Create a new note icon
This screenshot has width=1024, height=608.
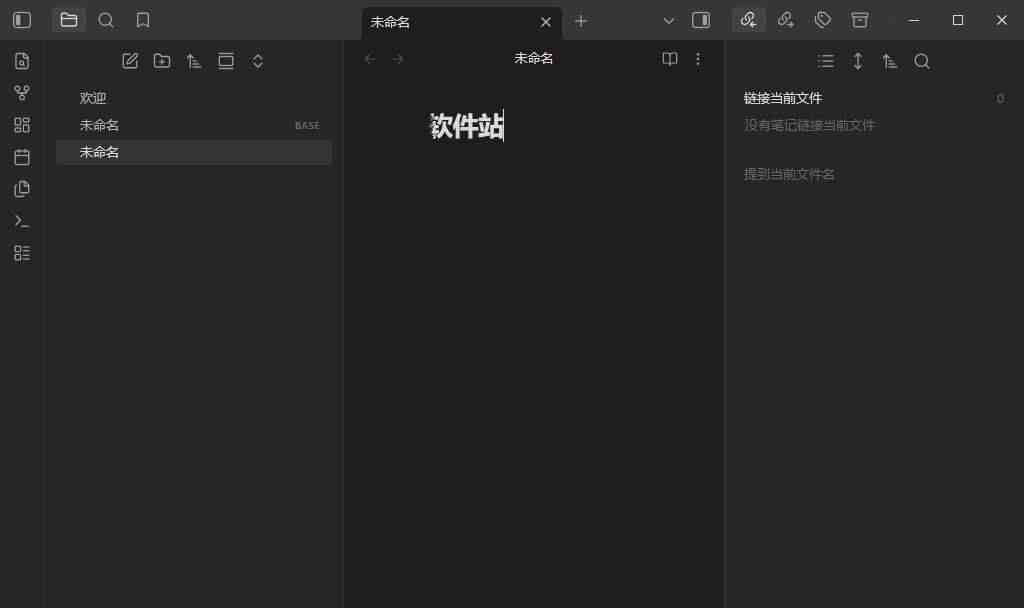[x=130, y=61]
